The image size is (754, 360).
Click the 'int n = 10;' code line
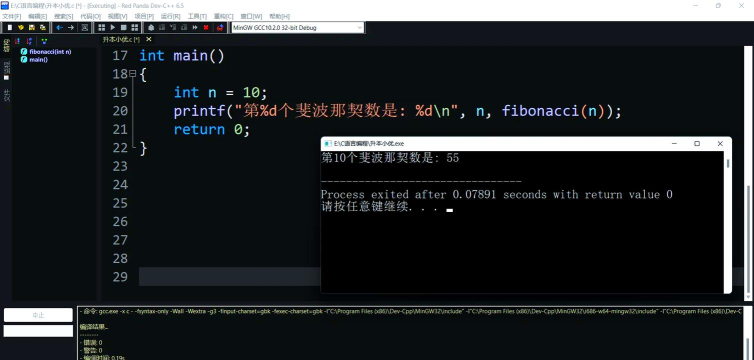tap(220, 92)
